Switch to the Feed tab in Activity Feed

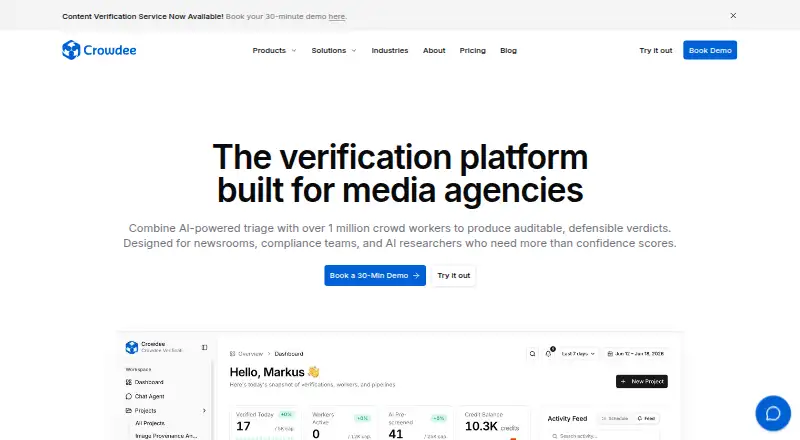[x=646, y=419]
